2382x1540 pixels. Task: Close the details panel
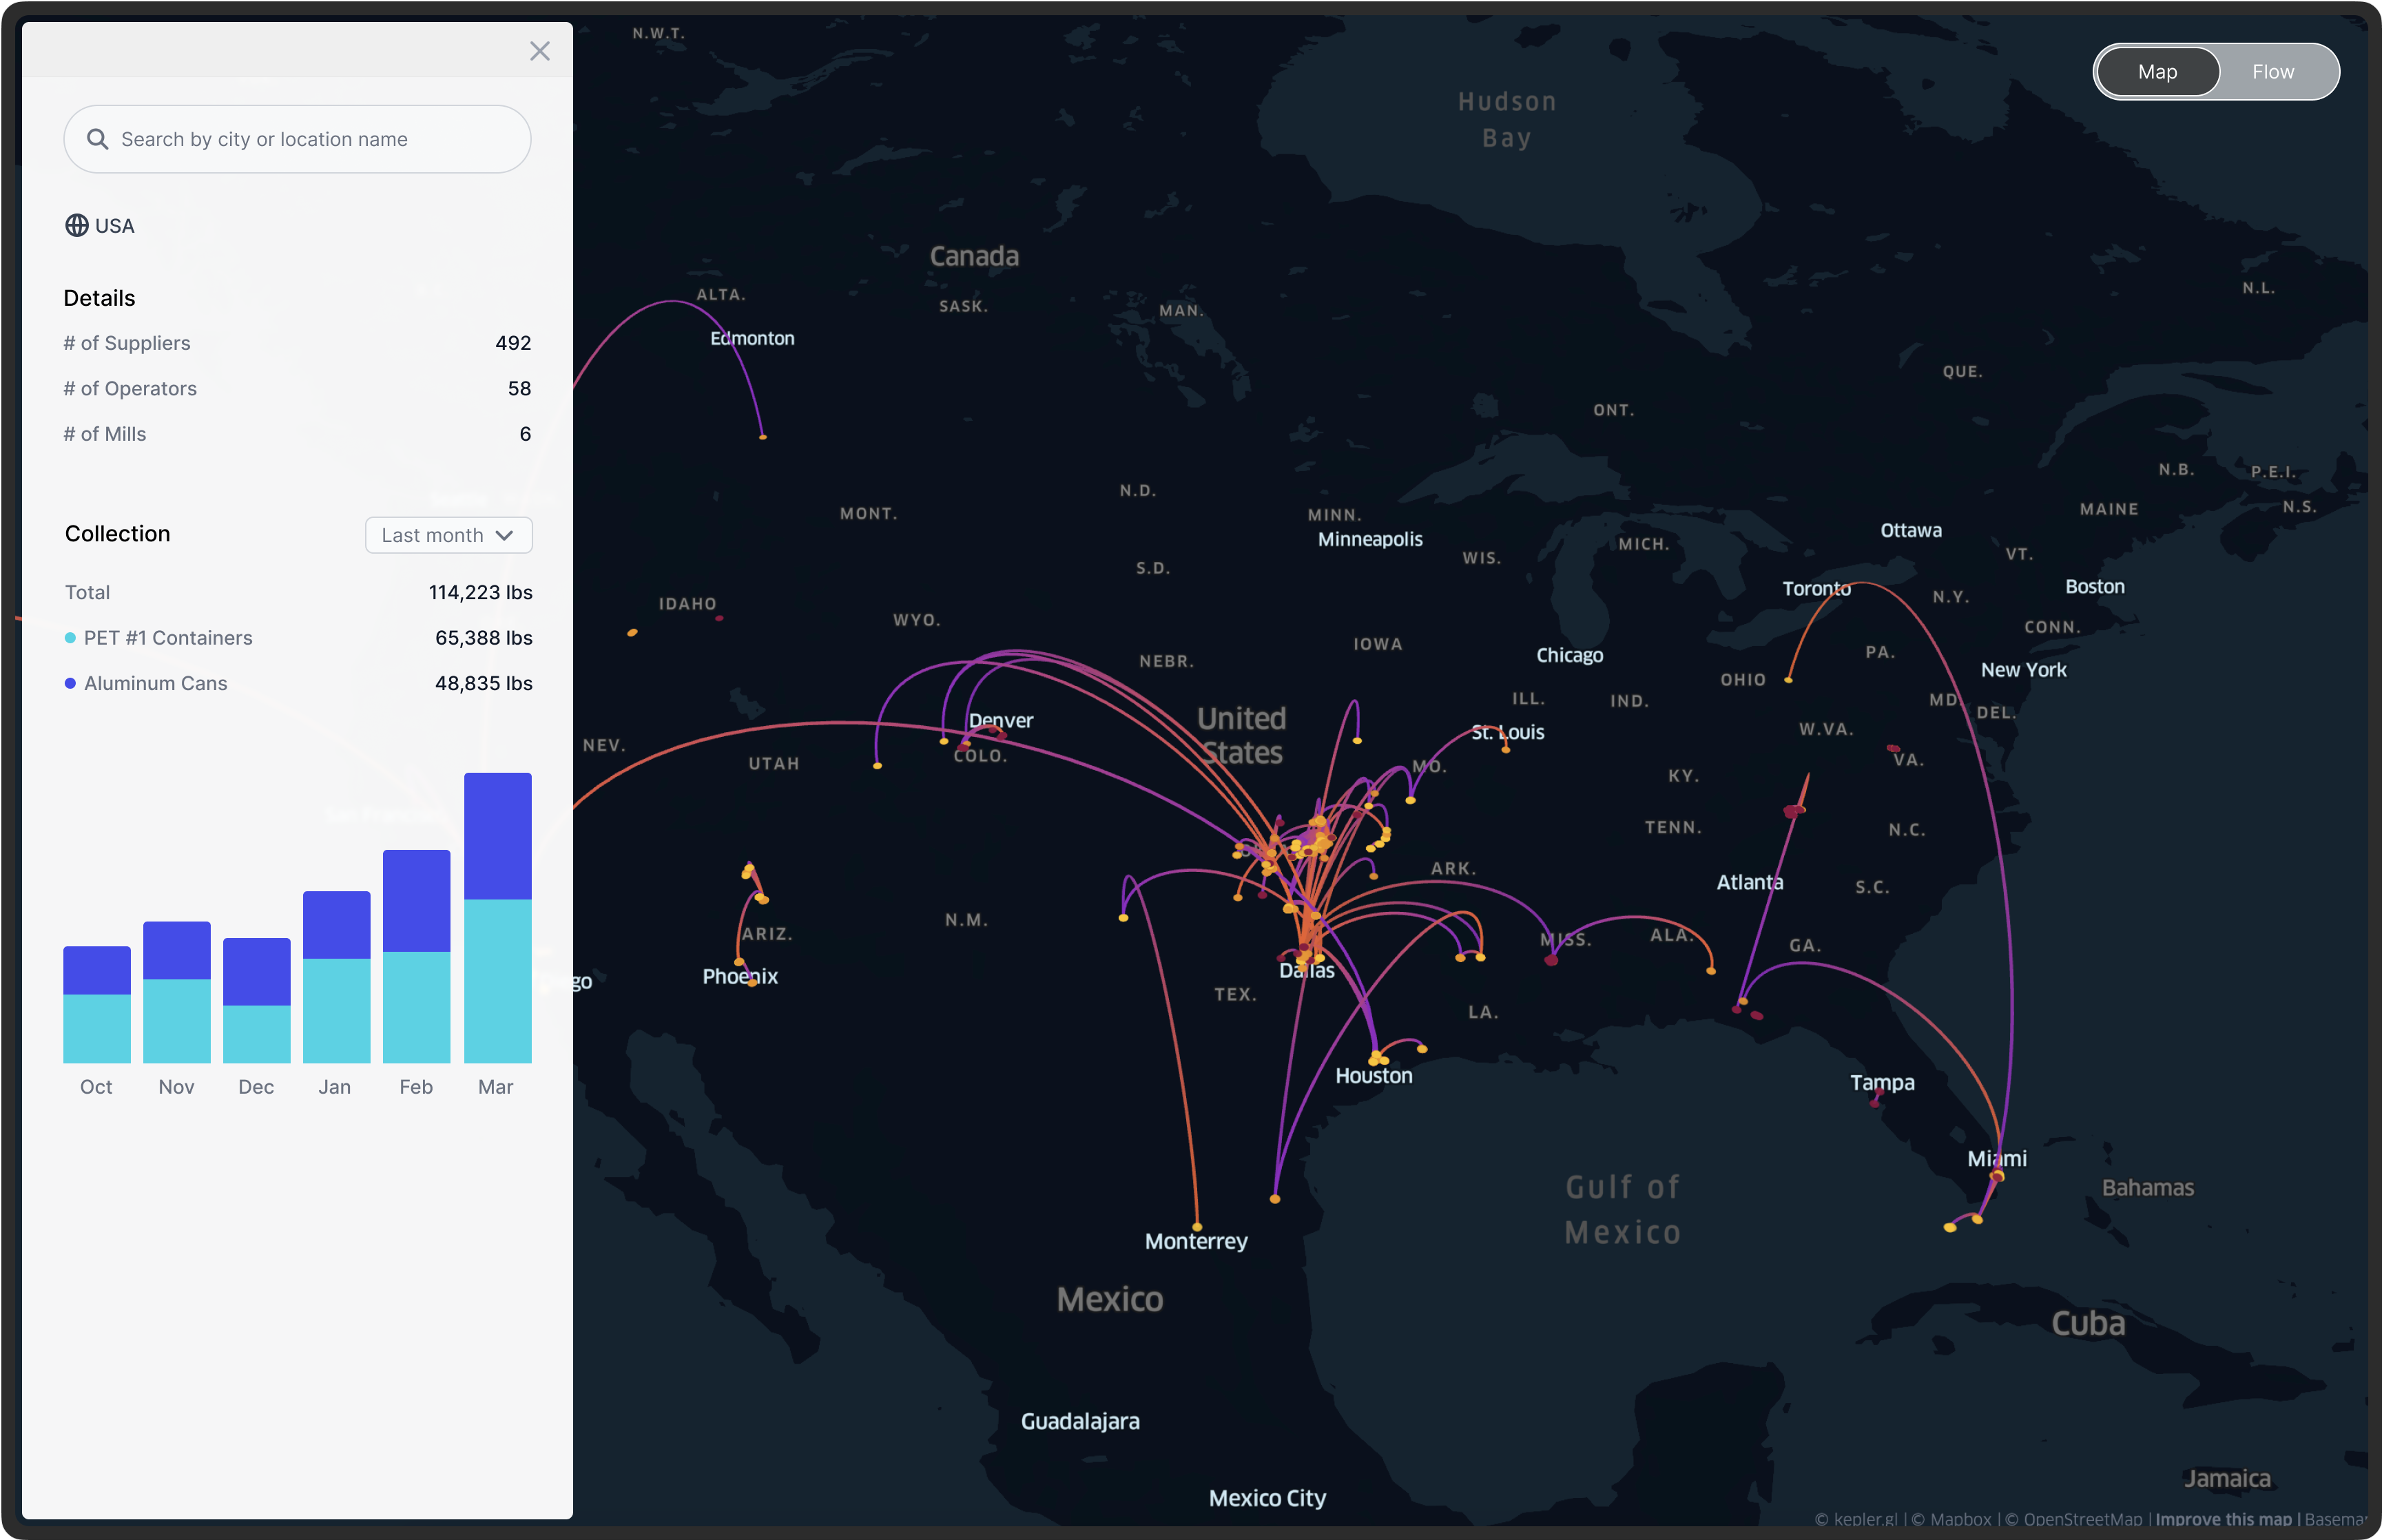pos(541,50)
